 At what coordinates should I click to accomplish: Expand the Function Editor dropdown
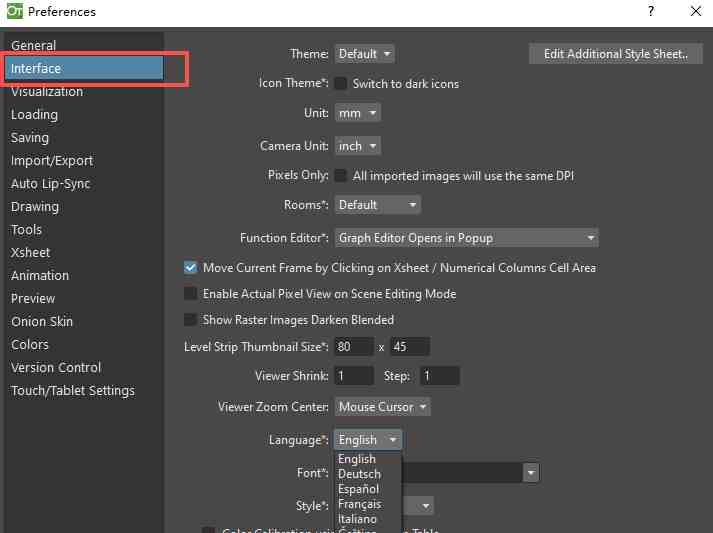(465, 238)
